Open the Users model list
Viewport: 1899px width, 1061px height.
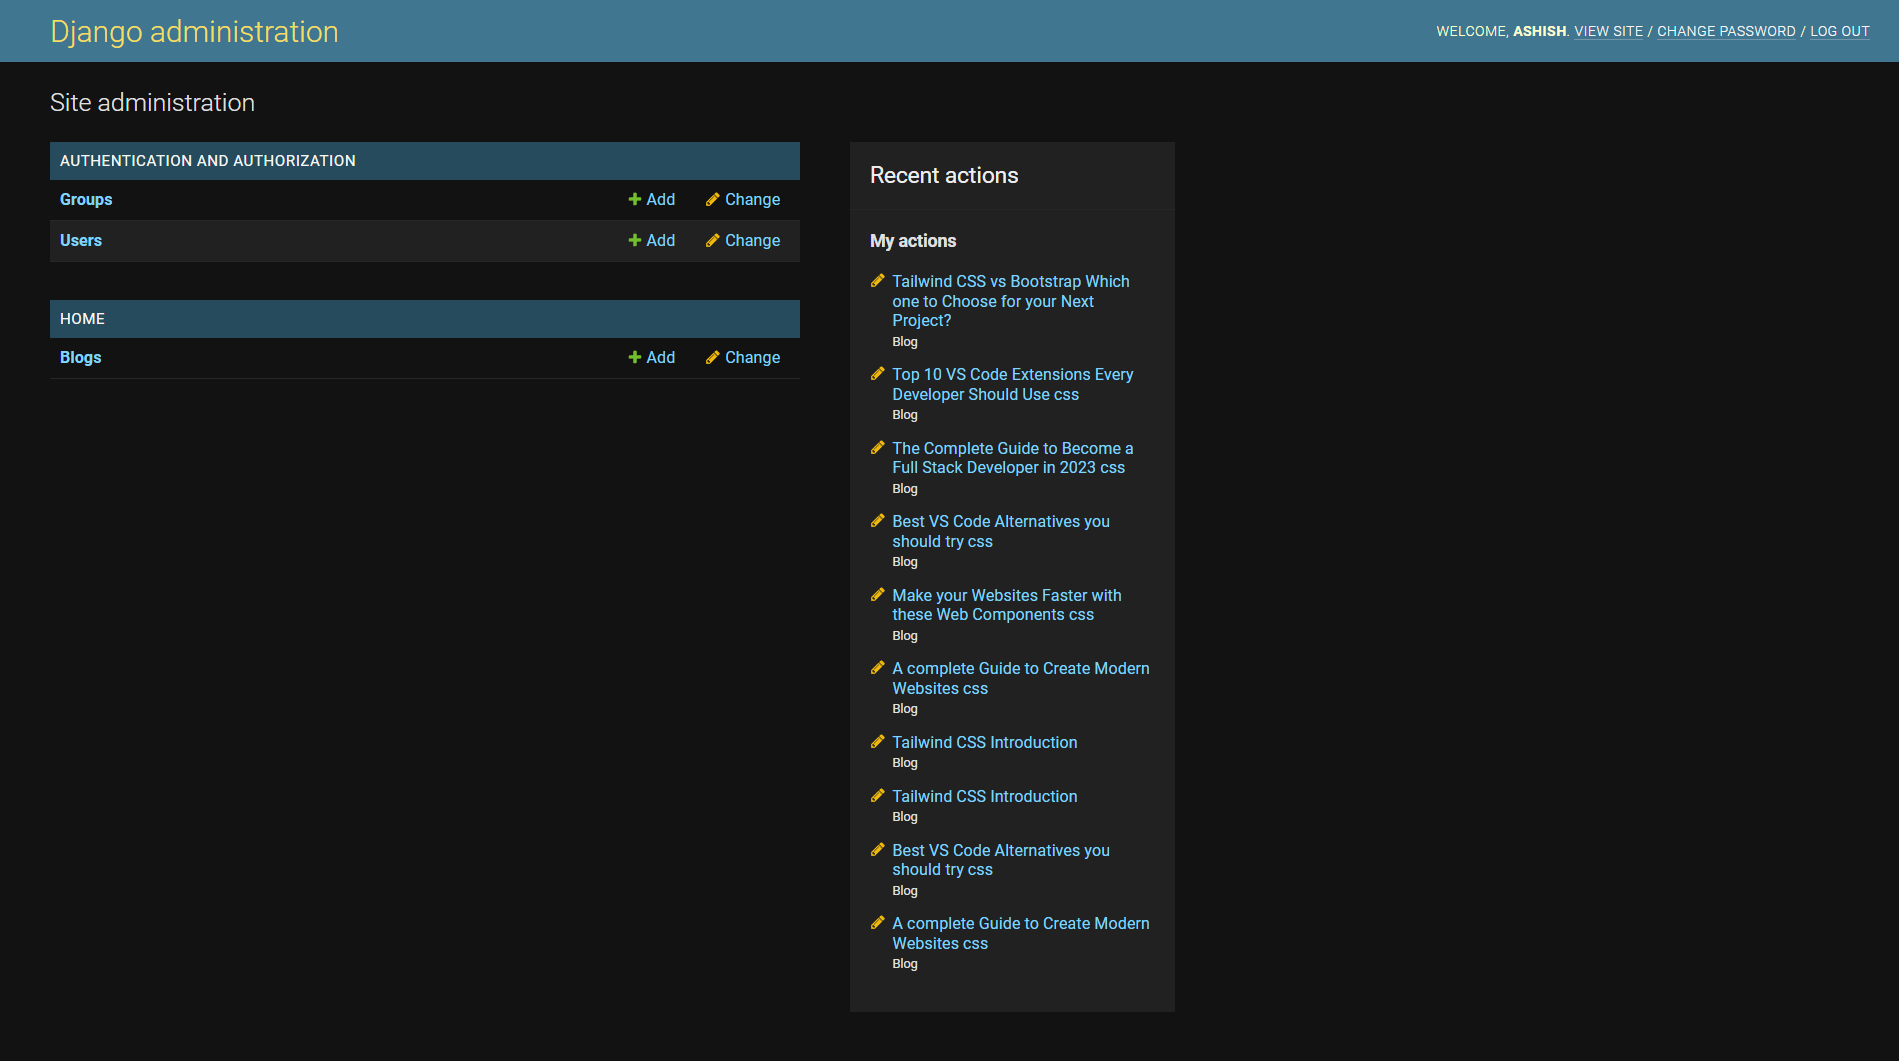click(x=81, y=241)
